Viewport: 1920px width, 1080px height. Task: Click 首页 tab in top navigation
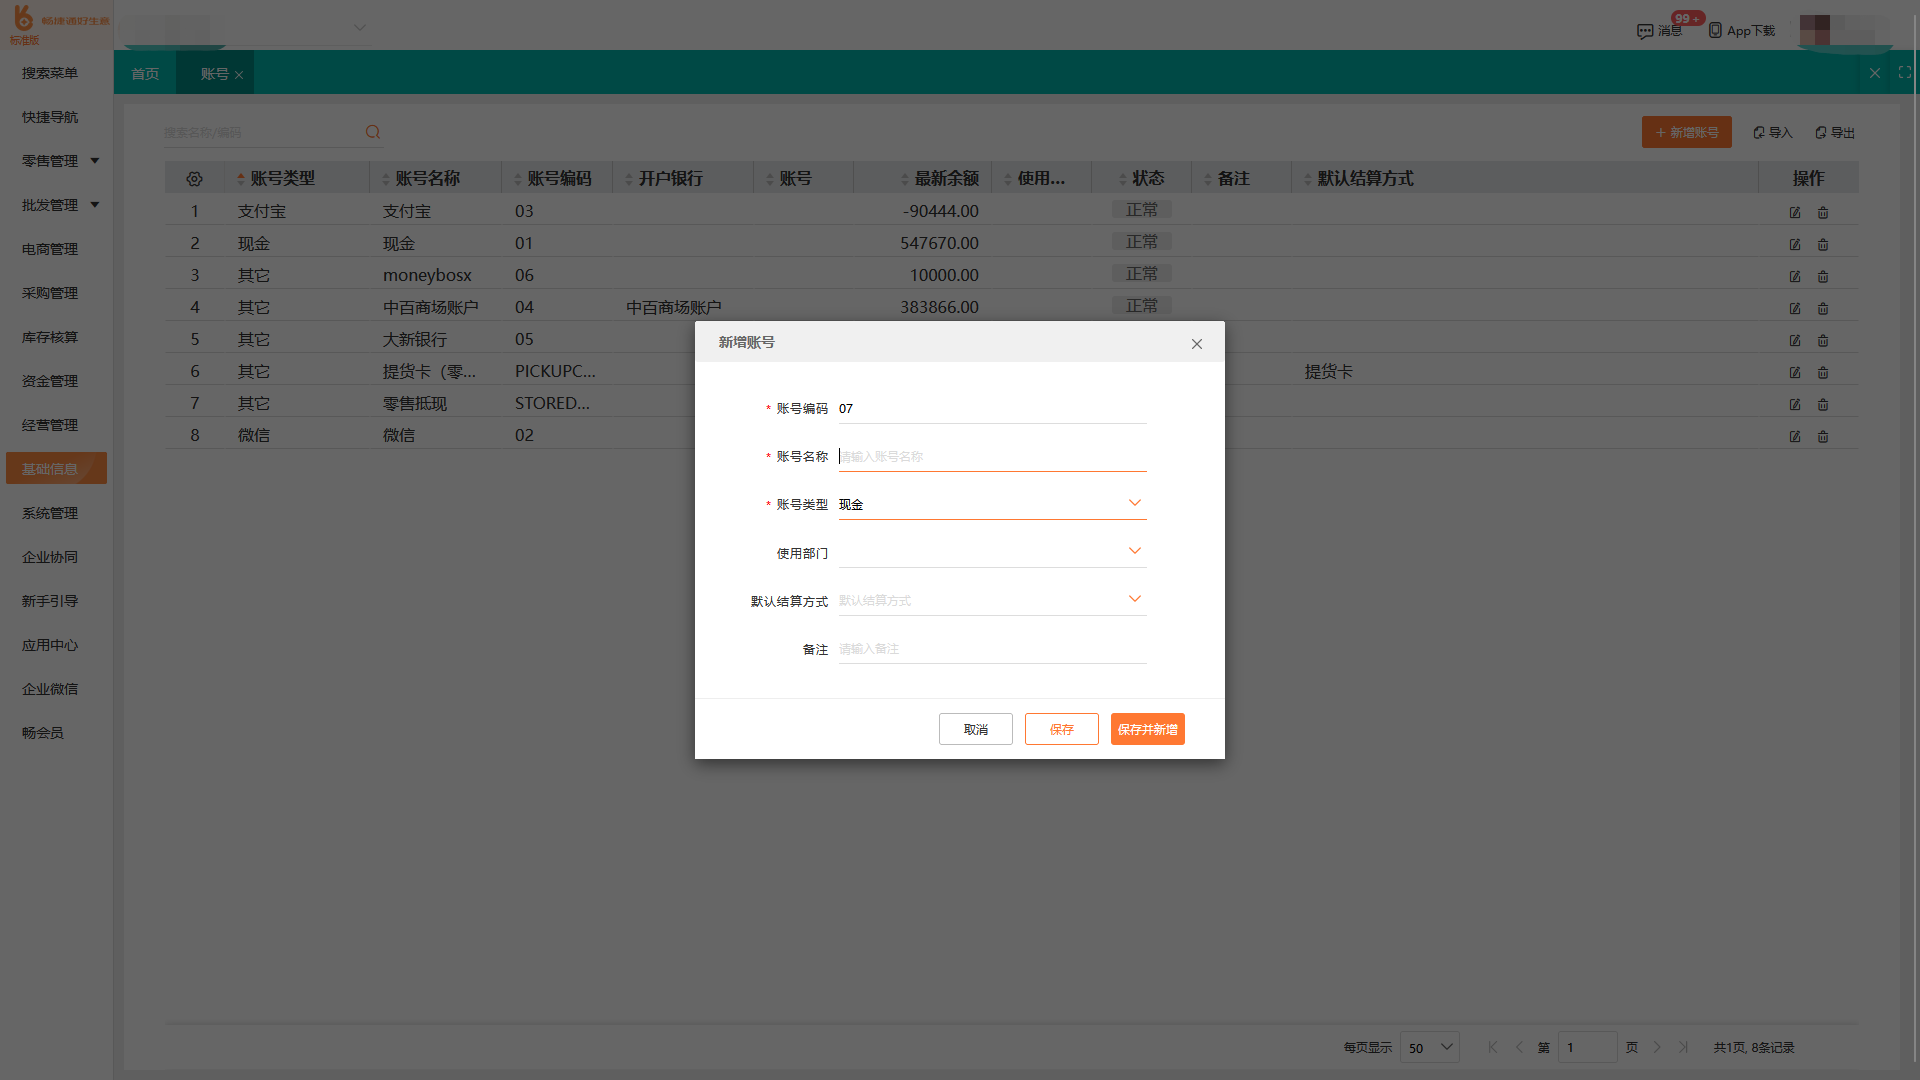(x=144, y=74)
